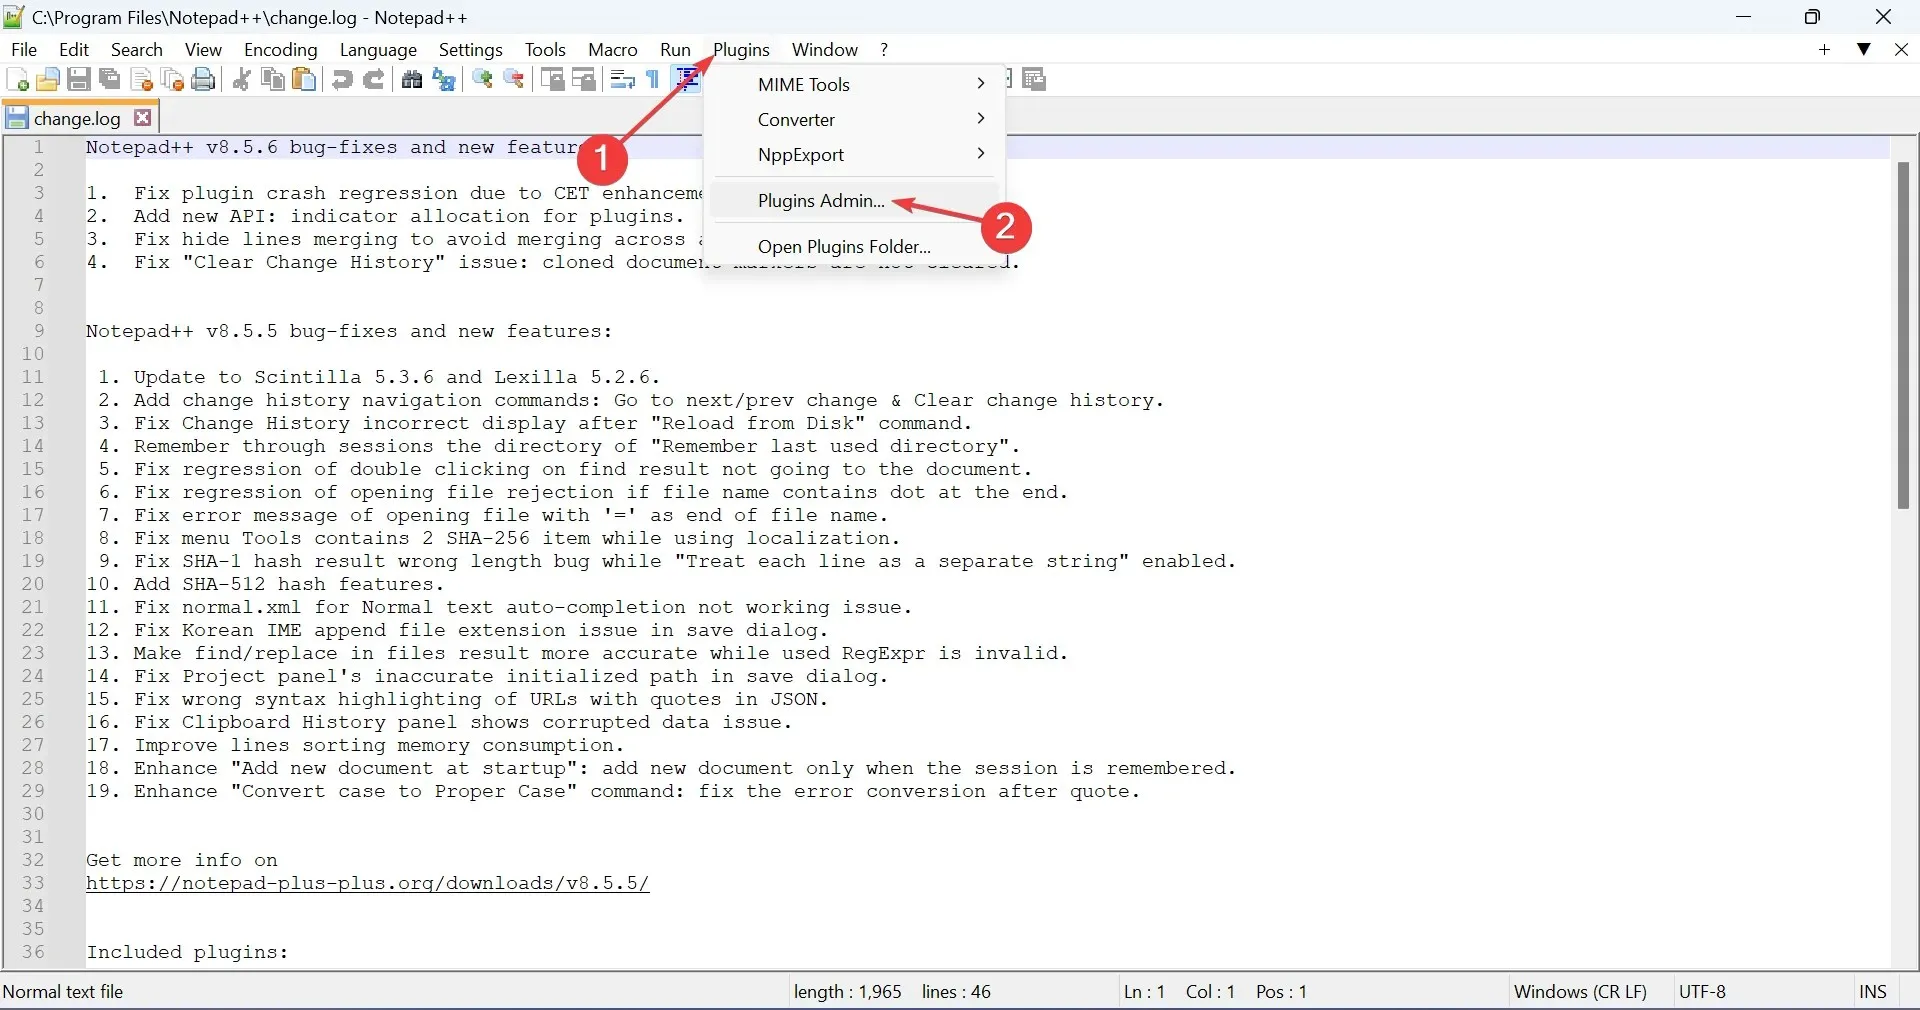
Task: Open the notepad-plus-plus.org downloads link
Action: (x=368, y=884)
